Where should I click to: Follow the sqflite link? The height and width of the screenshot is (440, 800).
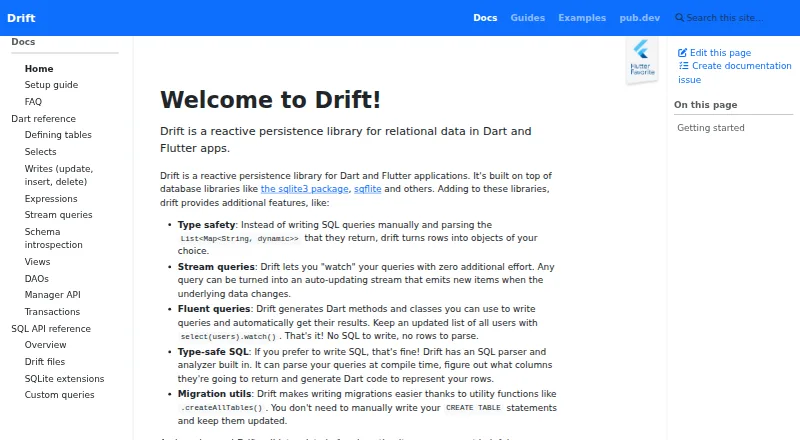click(x=368, y=189)
